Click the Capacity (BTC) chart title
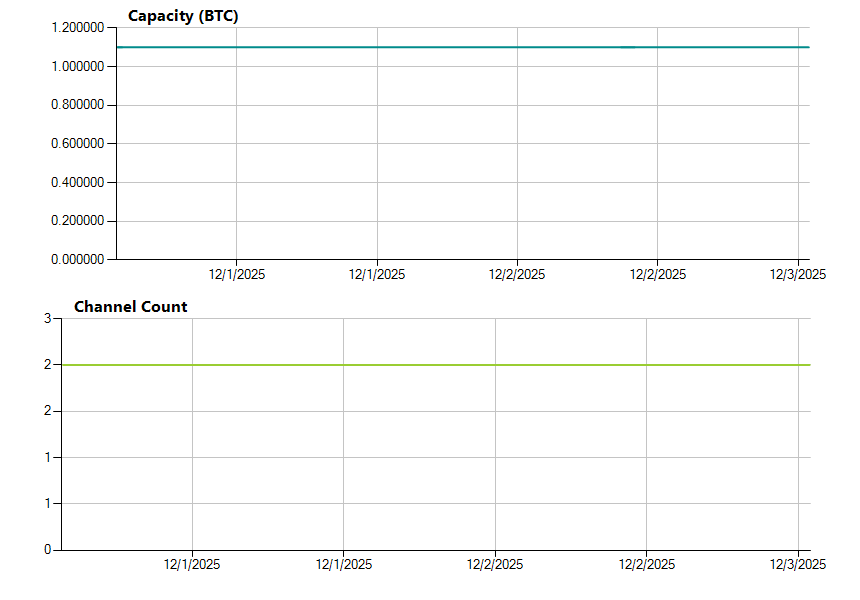 tap(183, 16)
